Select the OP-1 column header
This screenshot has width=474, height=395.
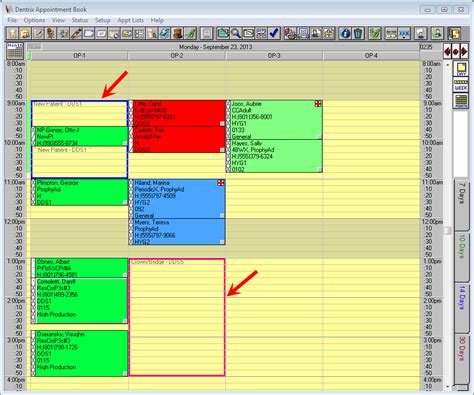click(79, 56)
